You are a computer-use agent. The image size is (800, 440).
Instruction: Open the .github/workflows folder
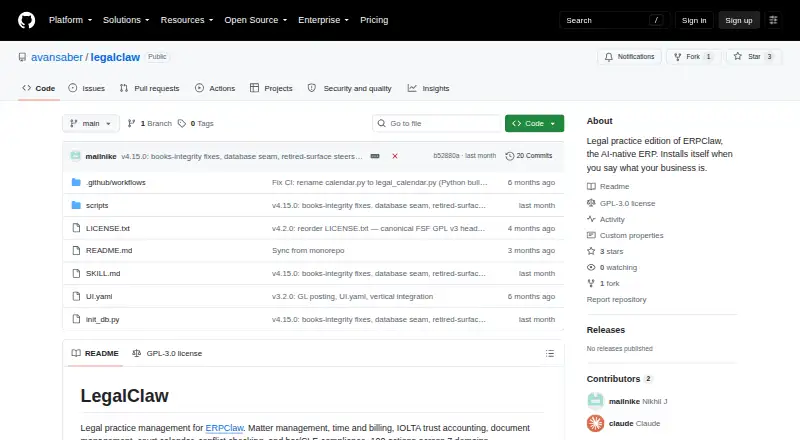pyautogui.click(x=116, y=182)
